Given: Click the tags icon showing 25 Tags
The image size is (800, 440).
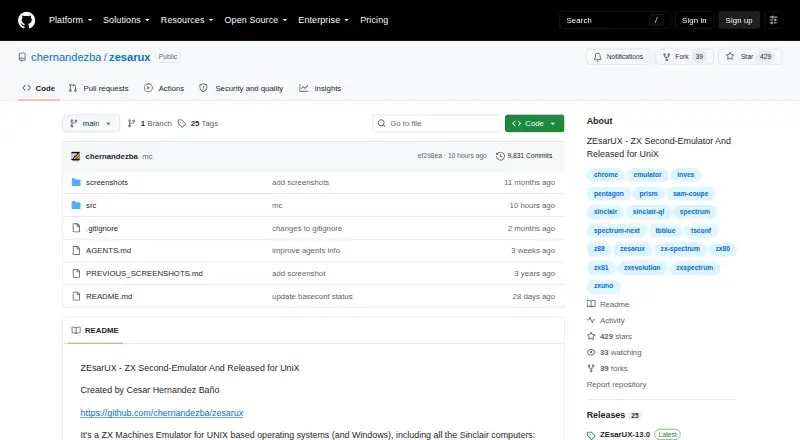Looking at the screenshot, I should [182, 124].
